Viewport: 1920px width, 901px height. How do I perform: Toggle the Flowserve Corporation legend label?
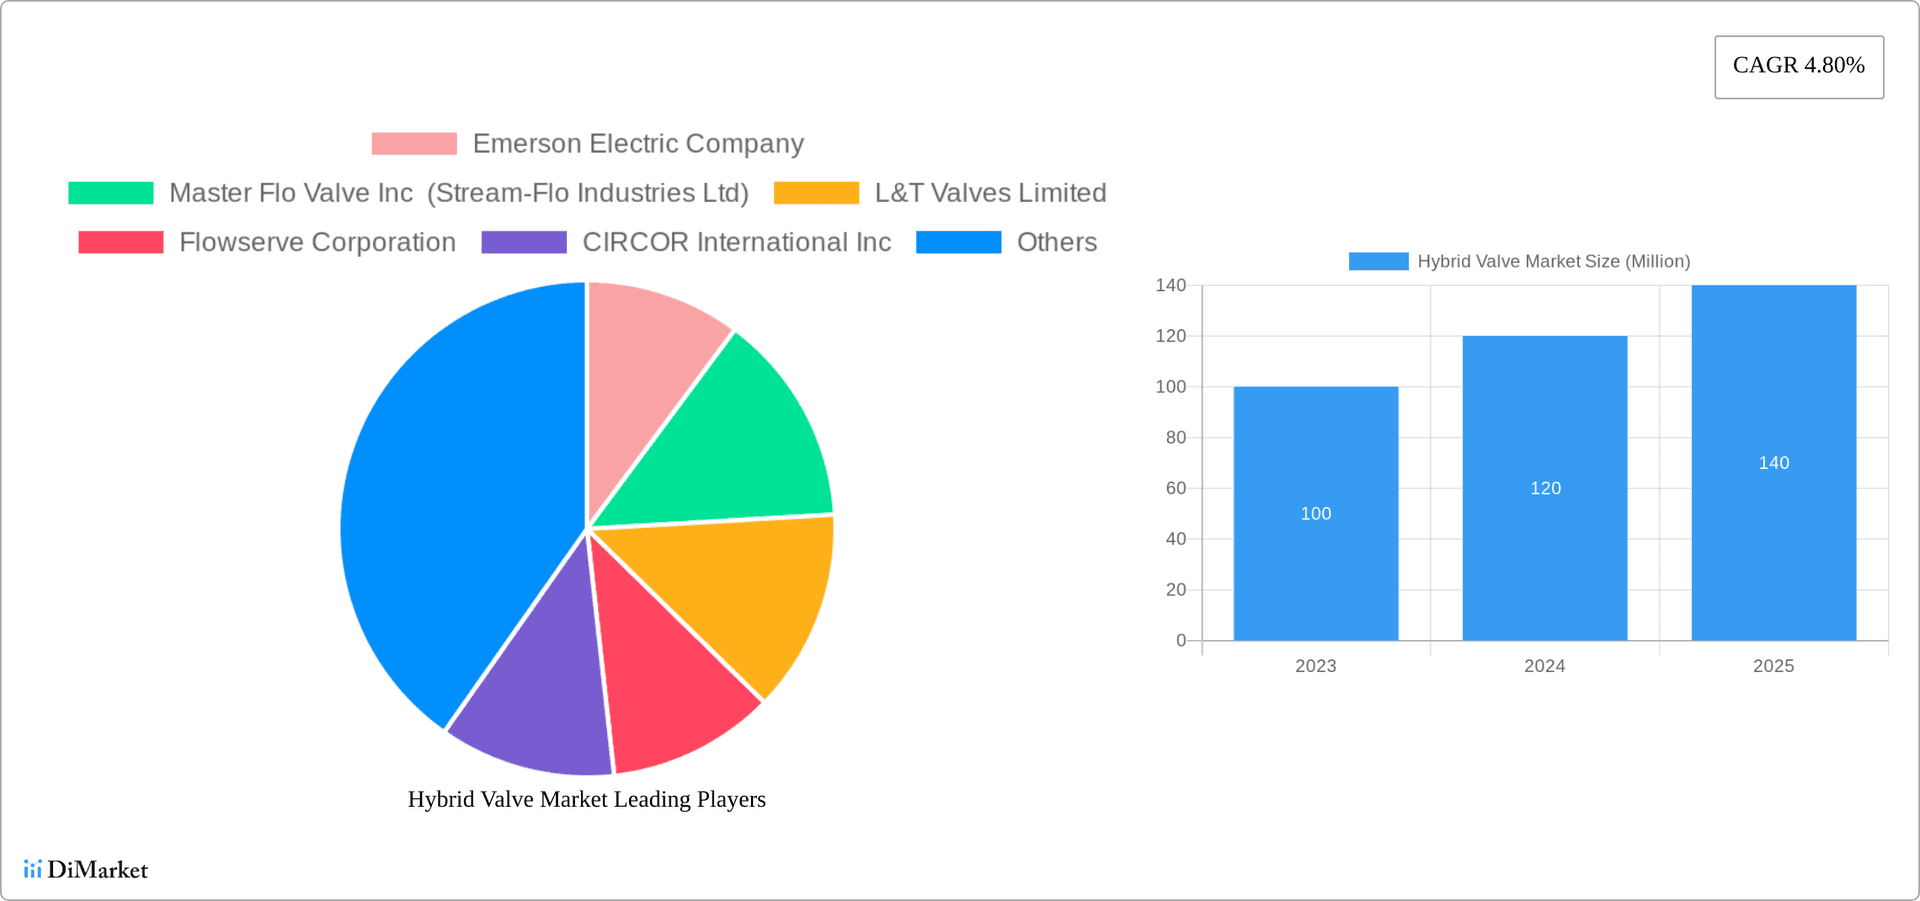(317, 241)
